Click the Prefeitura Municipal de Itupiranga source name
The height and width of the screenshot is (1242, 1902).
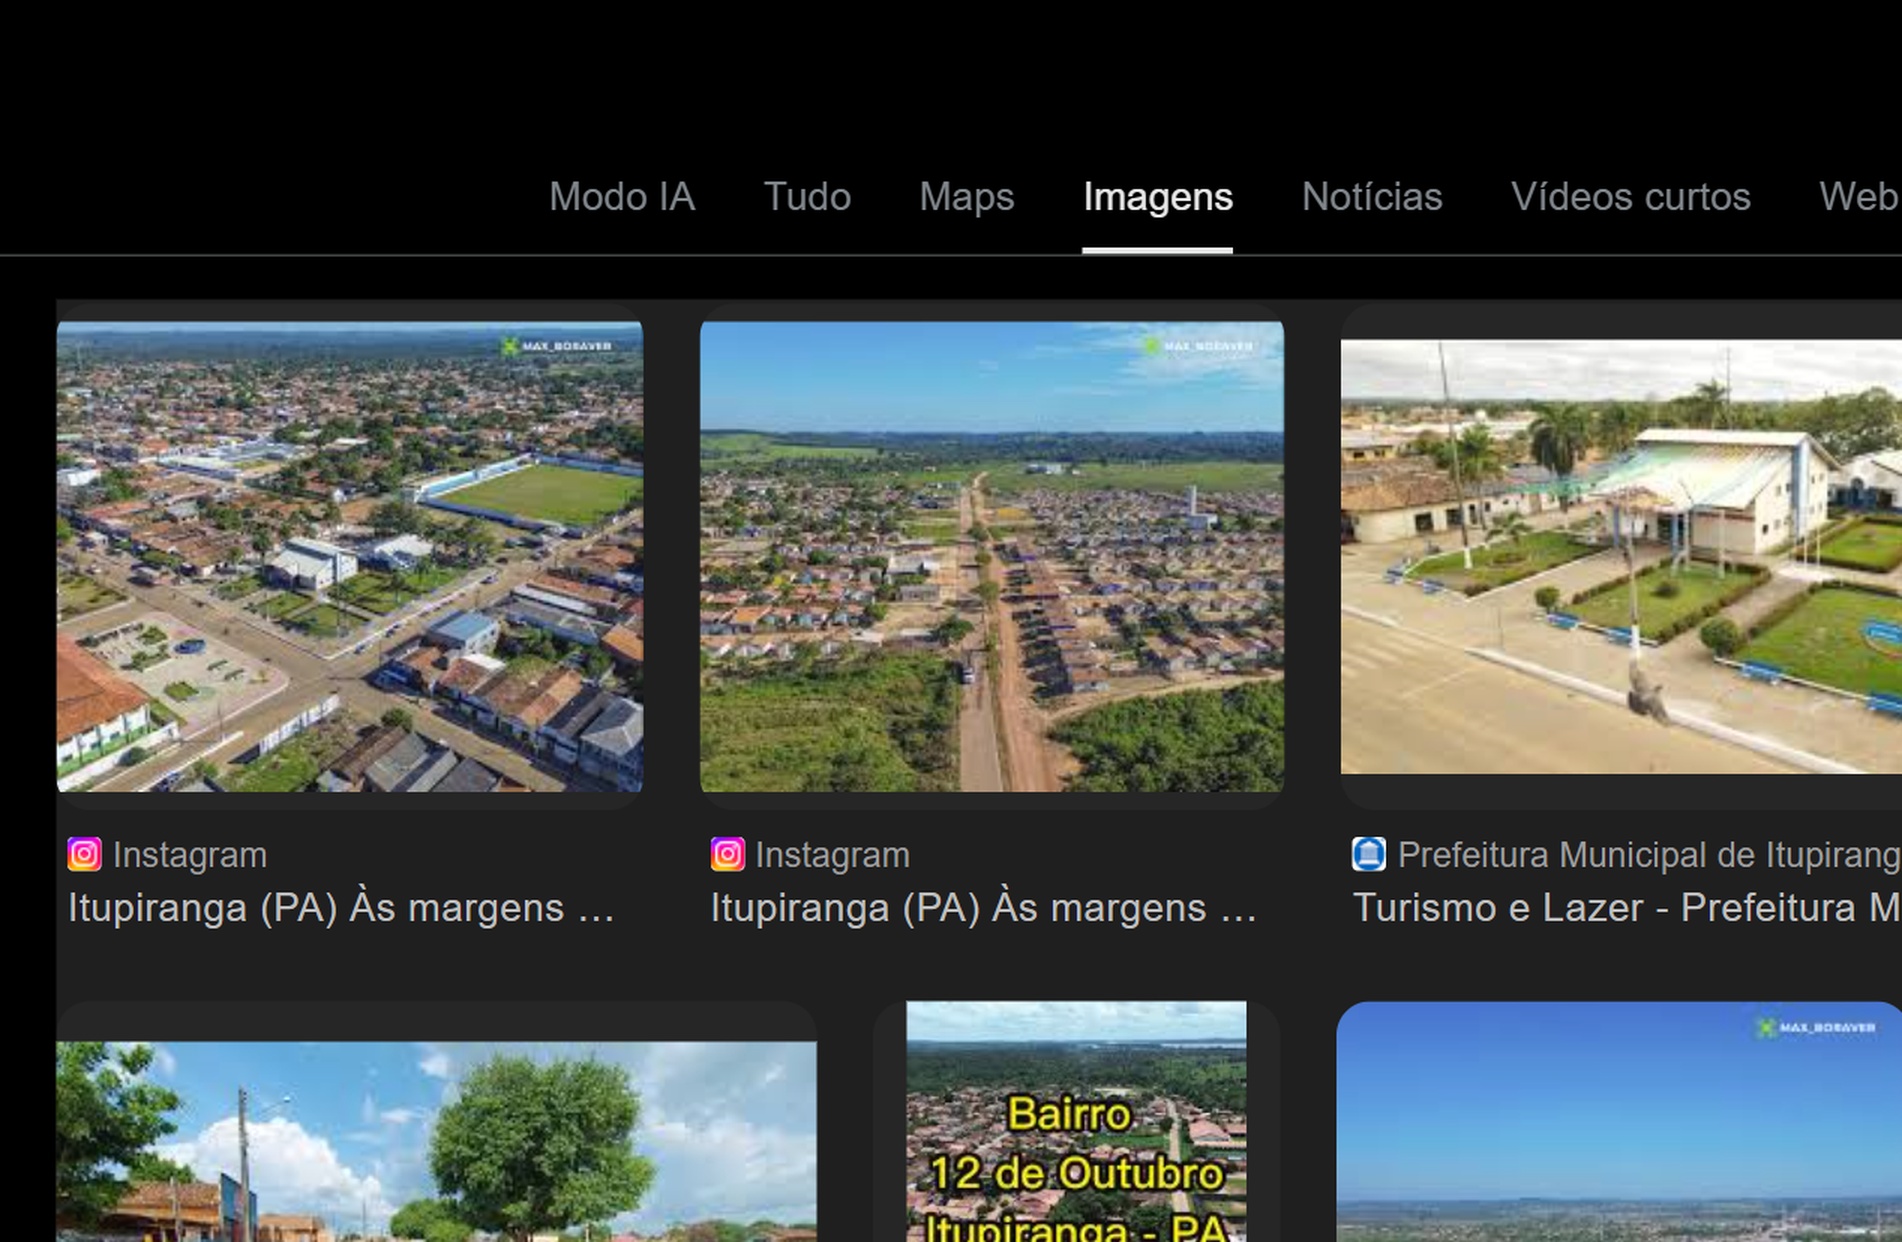[x=1647, y=855]
